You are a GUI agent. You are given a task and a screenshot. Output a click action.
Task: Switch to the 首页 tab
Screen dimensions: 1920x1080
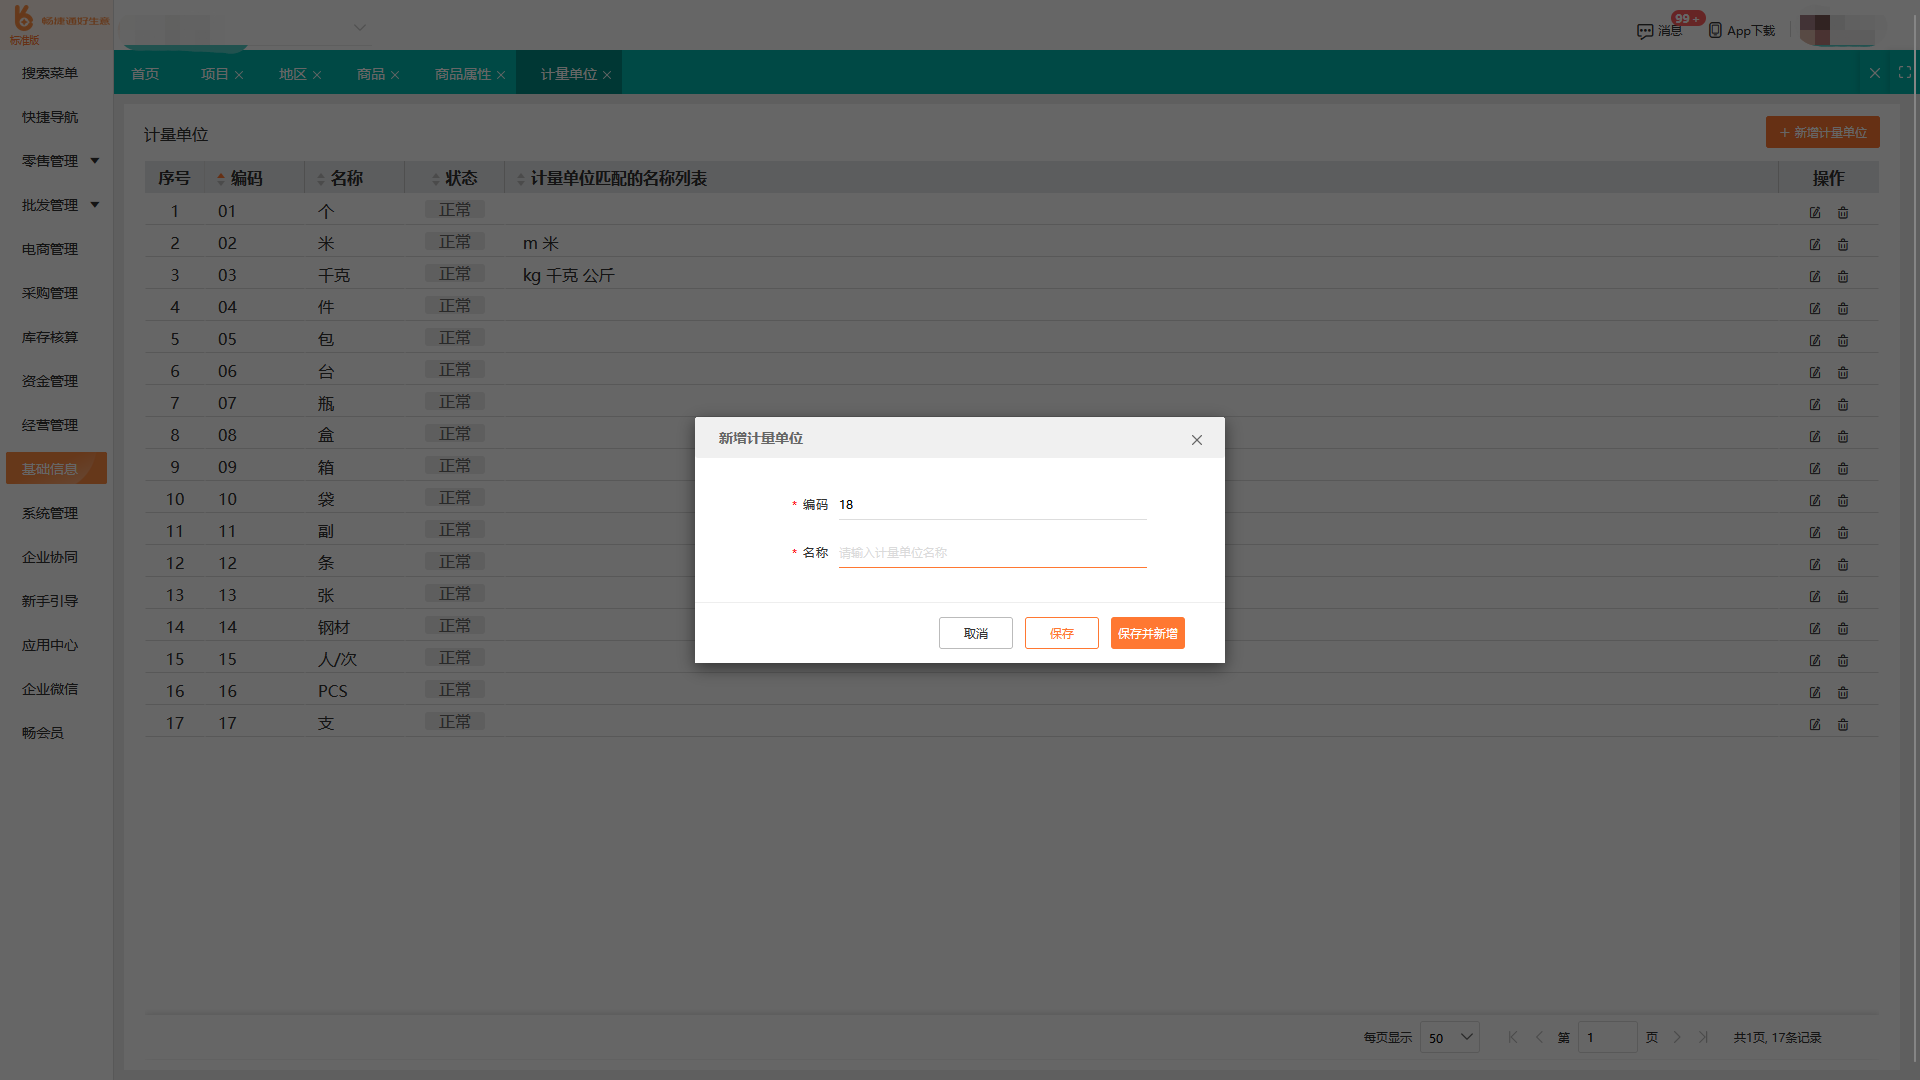[x=144, y=74]
